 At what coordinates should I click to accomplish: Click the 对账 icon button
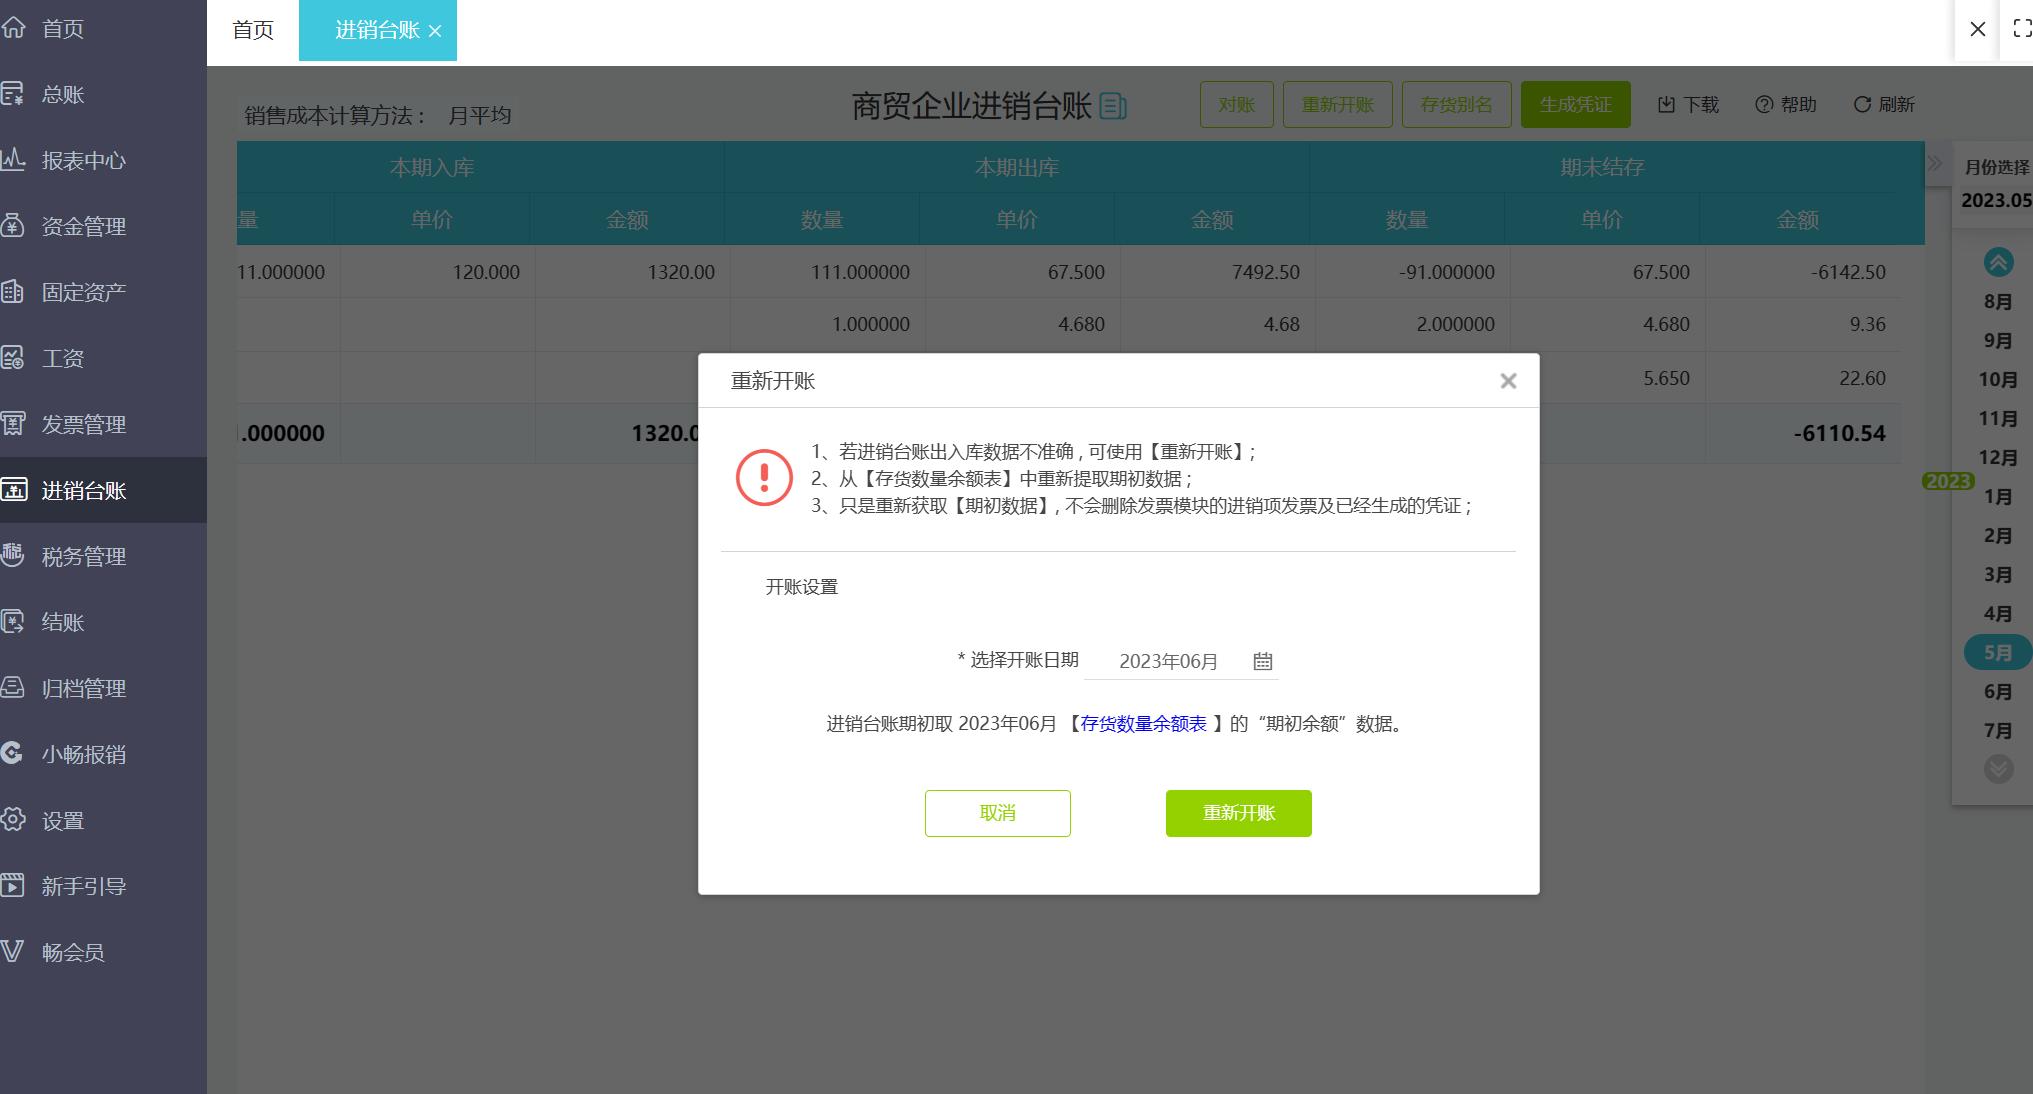pos(1235,105)
